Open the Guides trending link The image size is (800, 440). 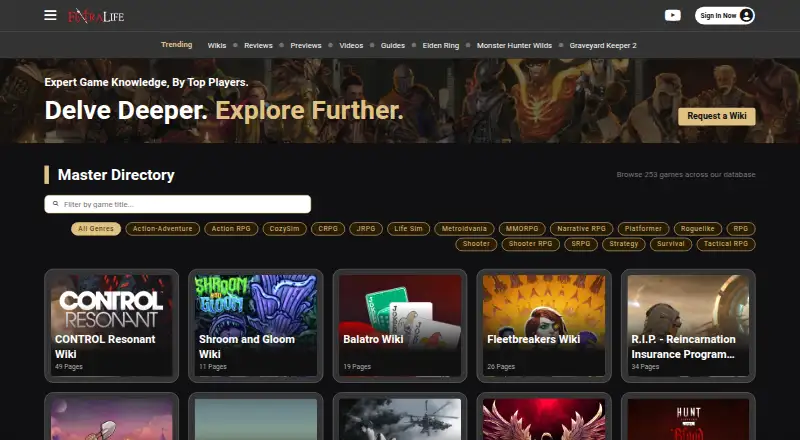[x=393, y=45]
